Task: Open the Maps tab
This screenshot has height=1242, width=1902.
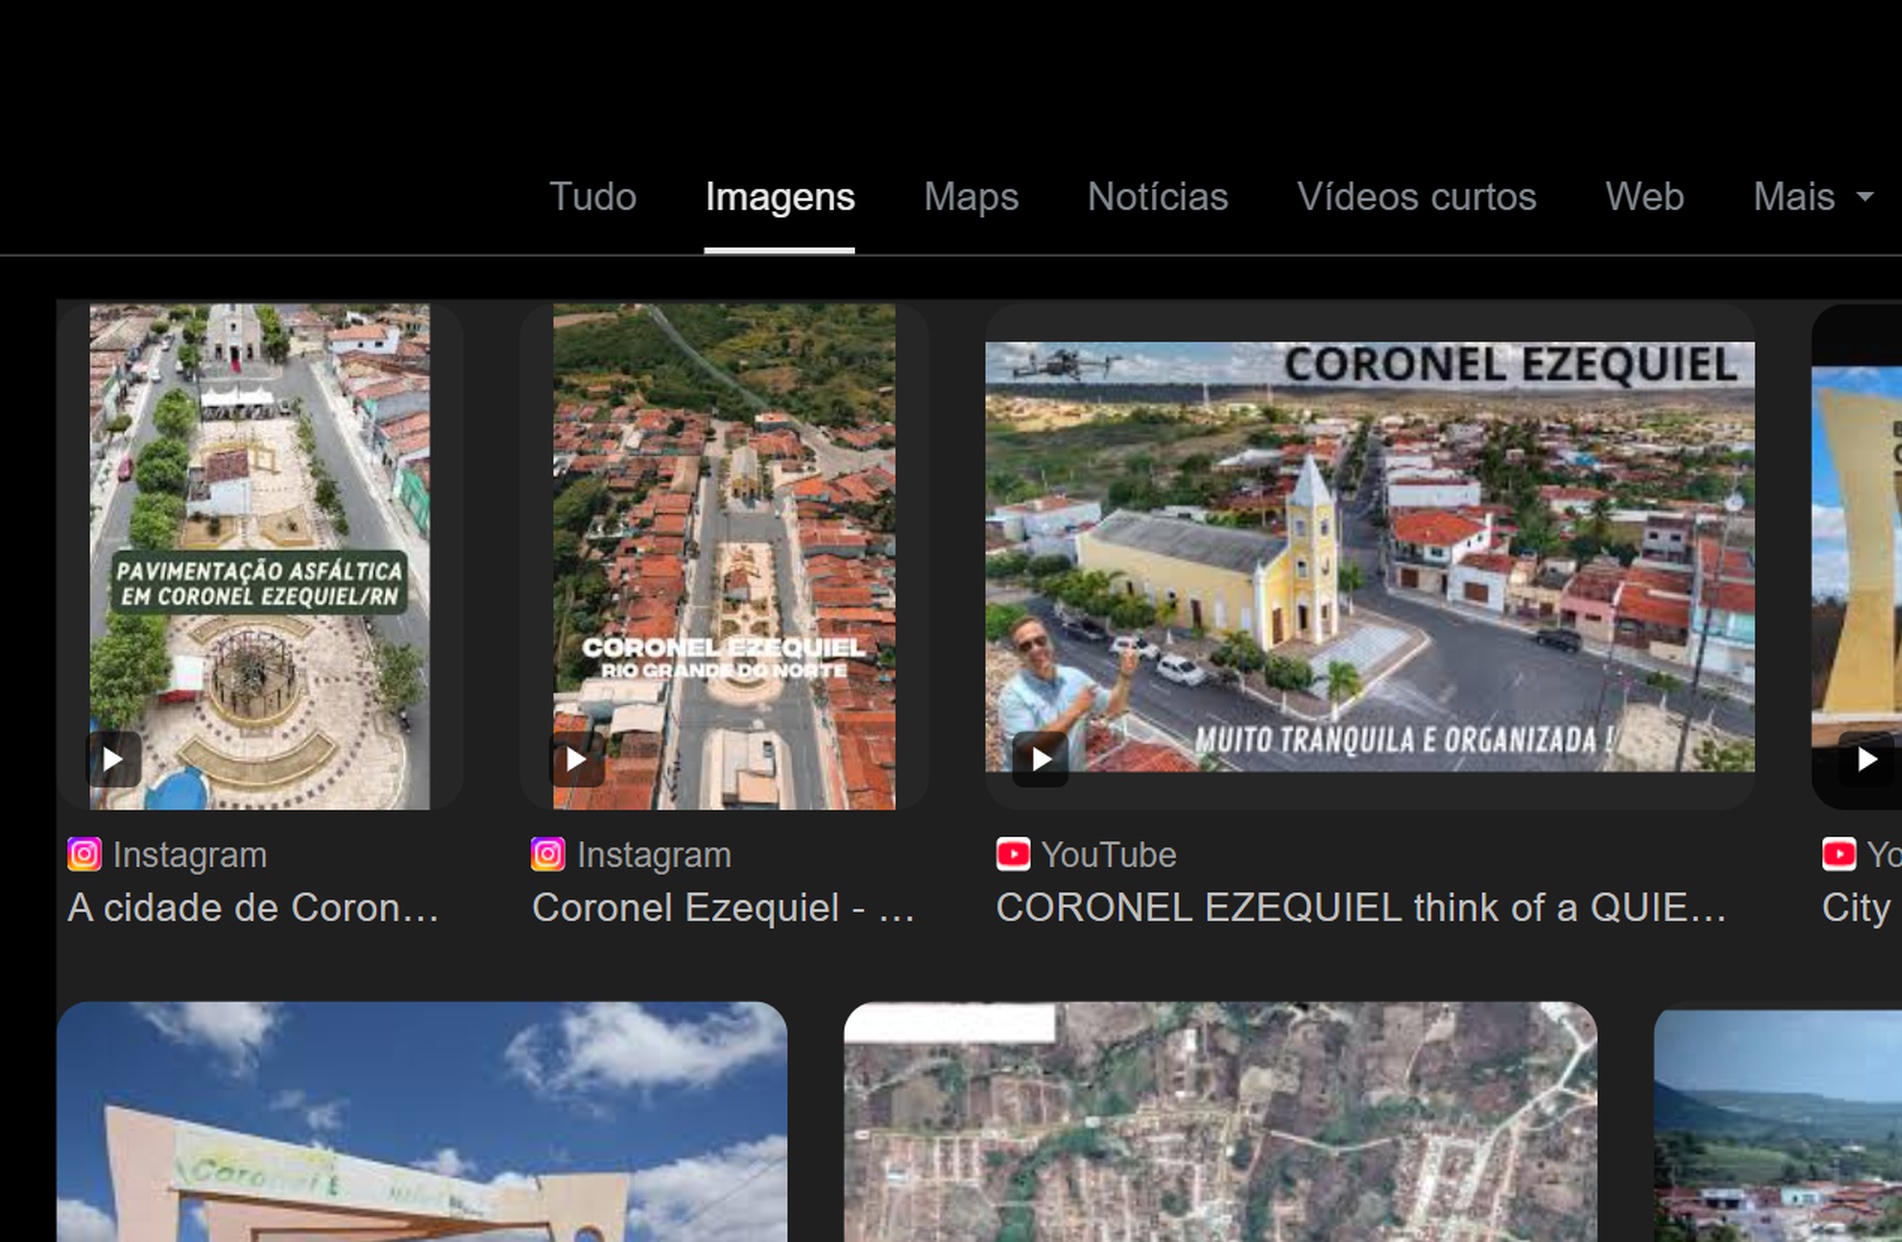Action: [x=970, y=197]
